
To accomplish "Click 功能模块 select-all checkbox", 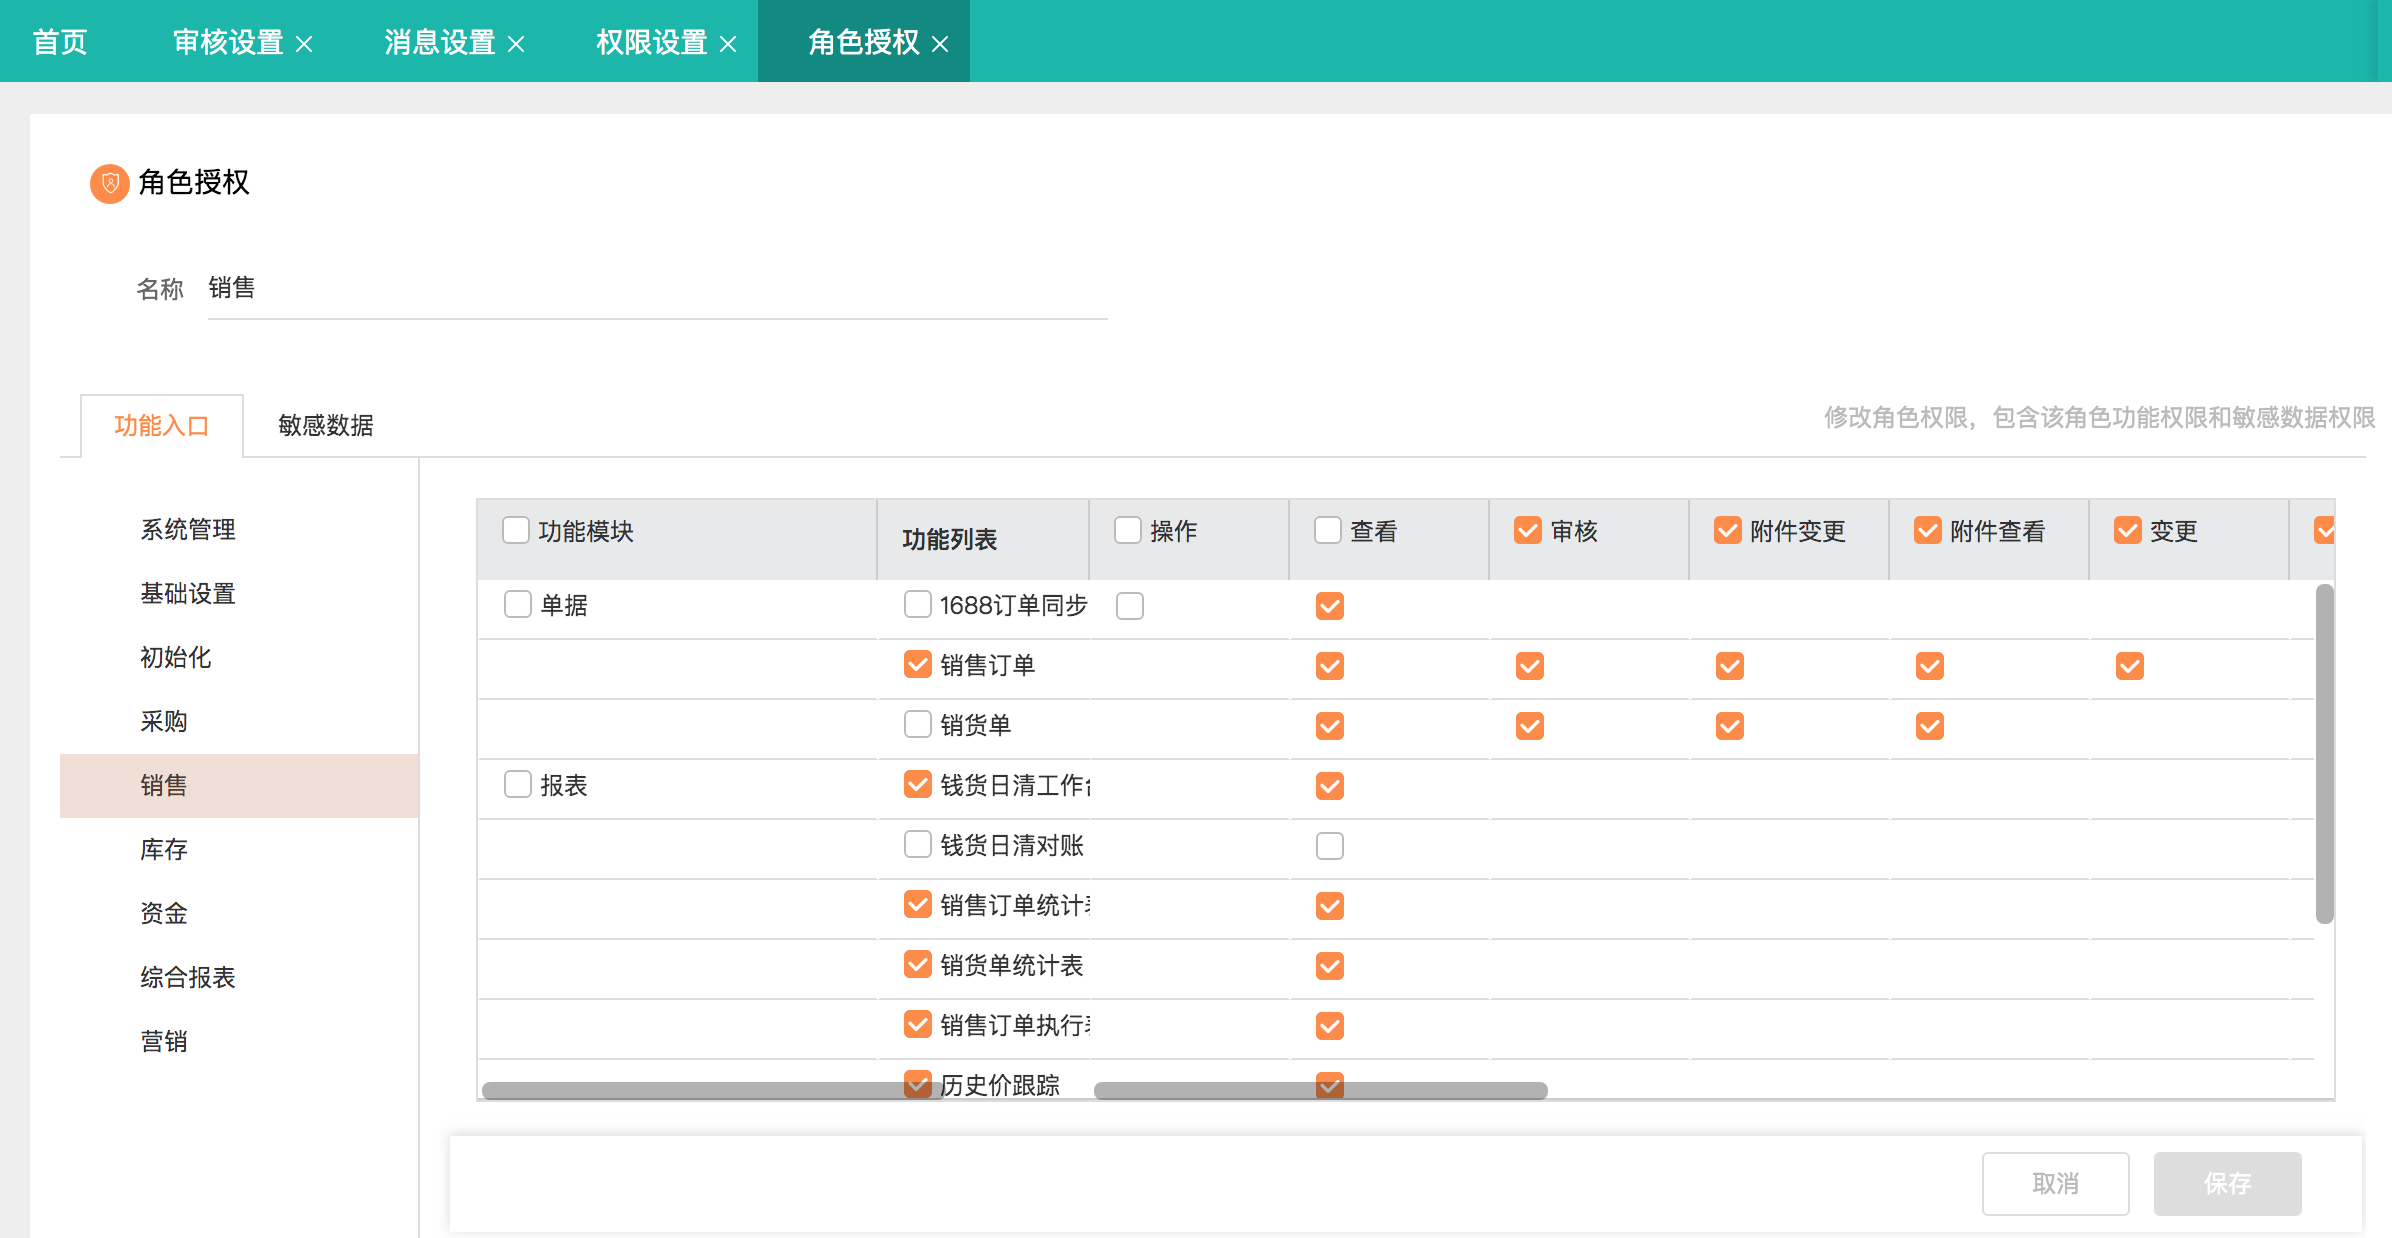I will (x=513, y=531).
